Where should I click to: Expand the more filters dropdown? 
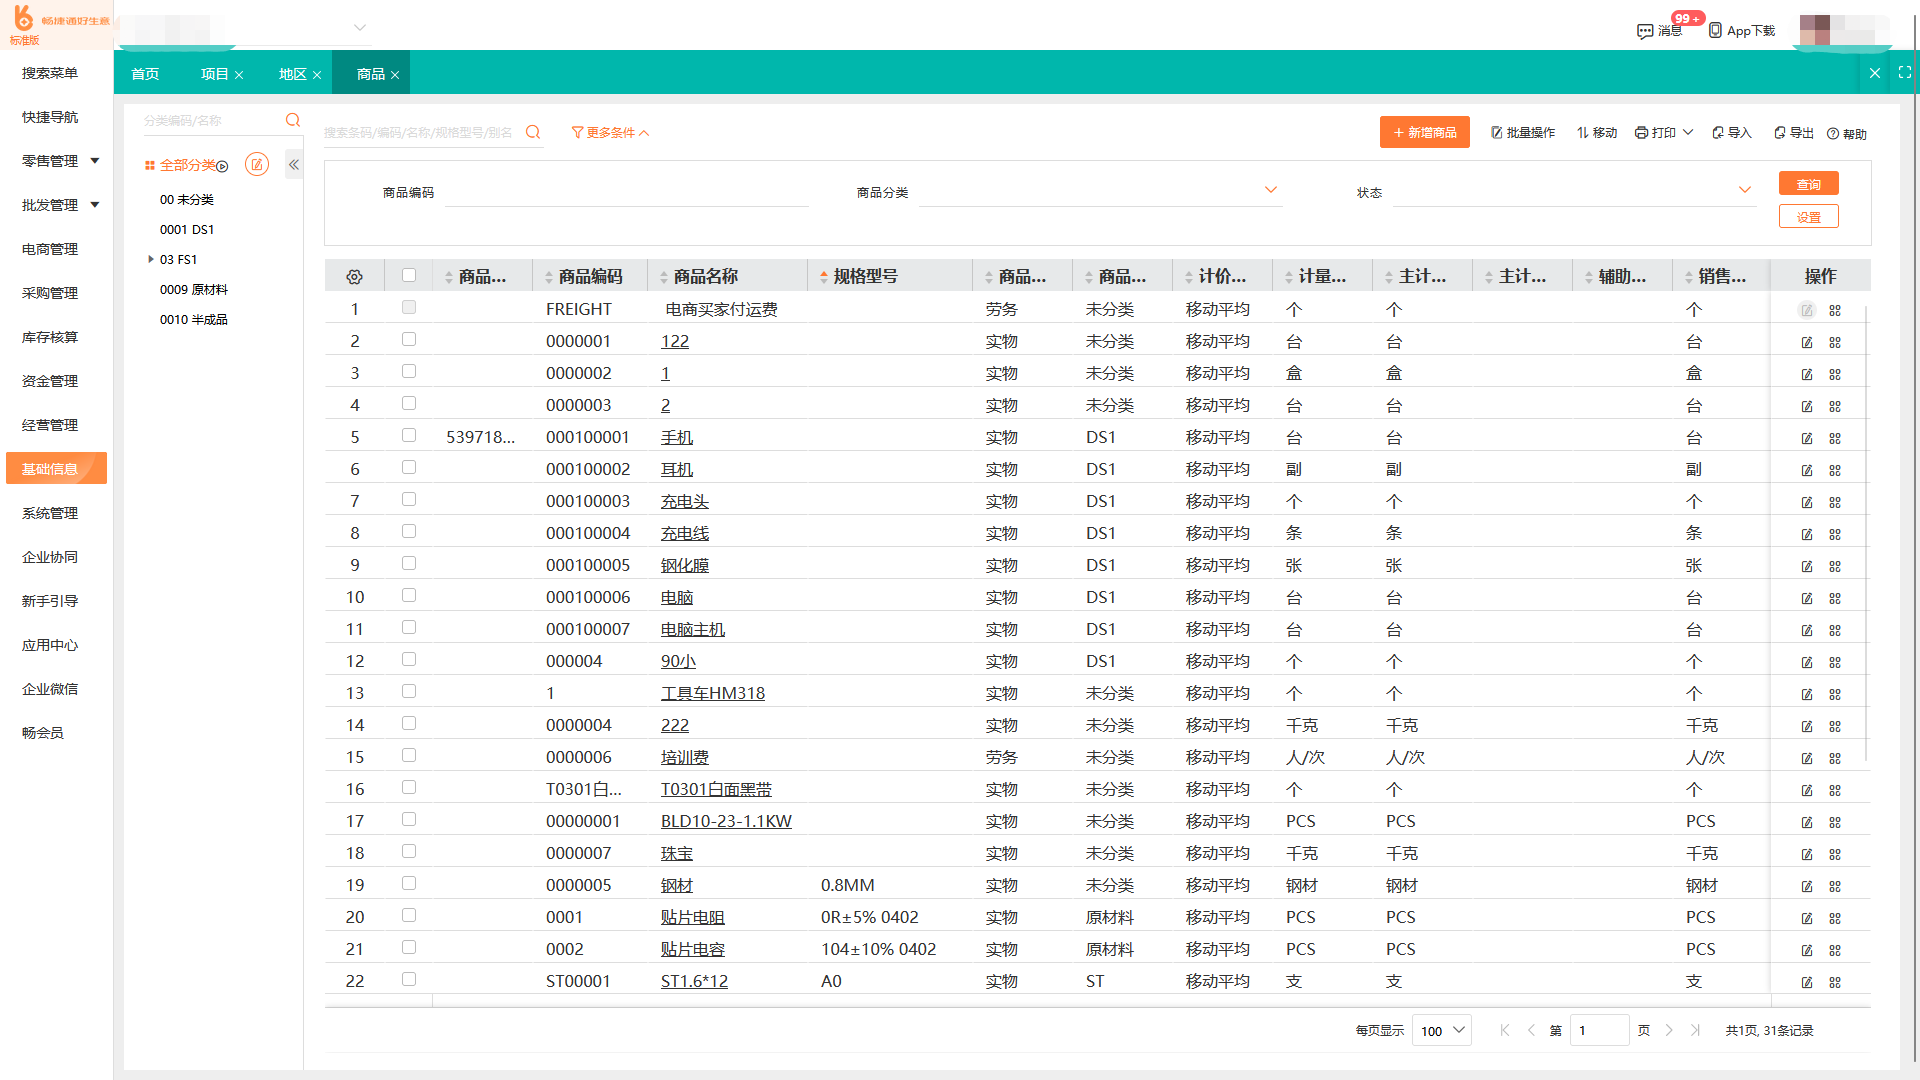click(x=612, y=132)
